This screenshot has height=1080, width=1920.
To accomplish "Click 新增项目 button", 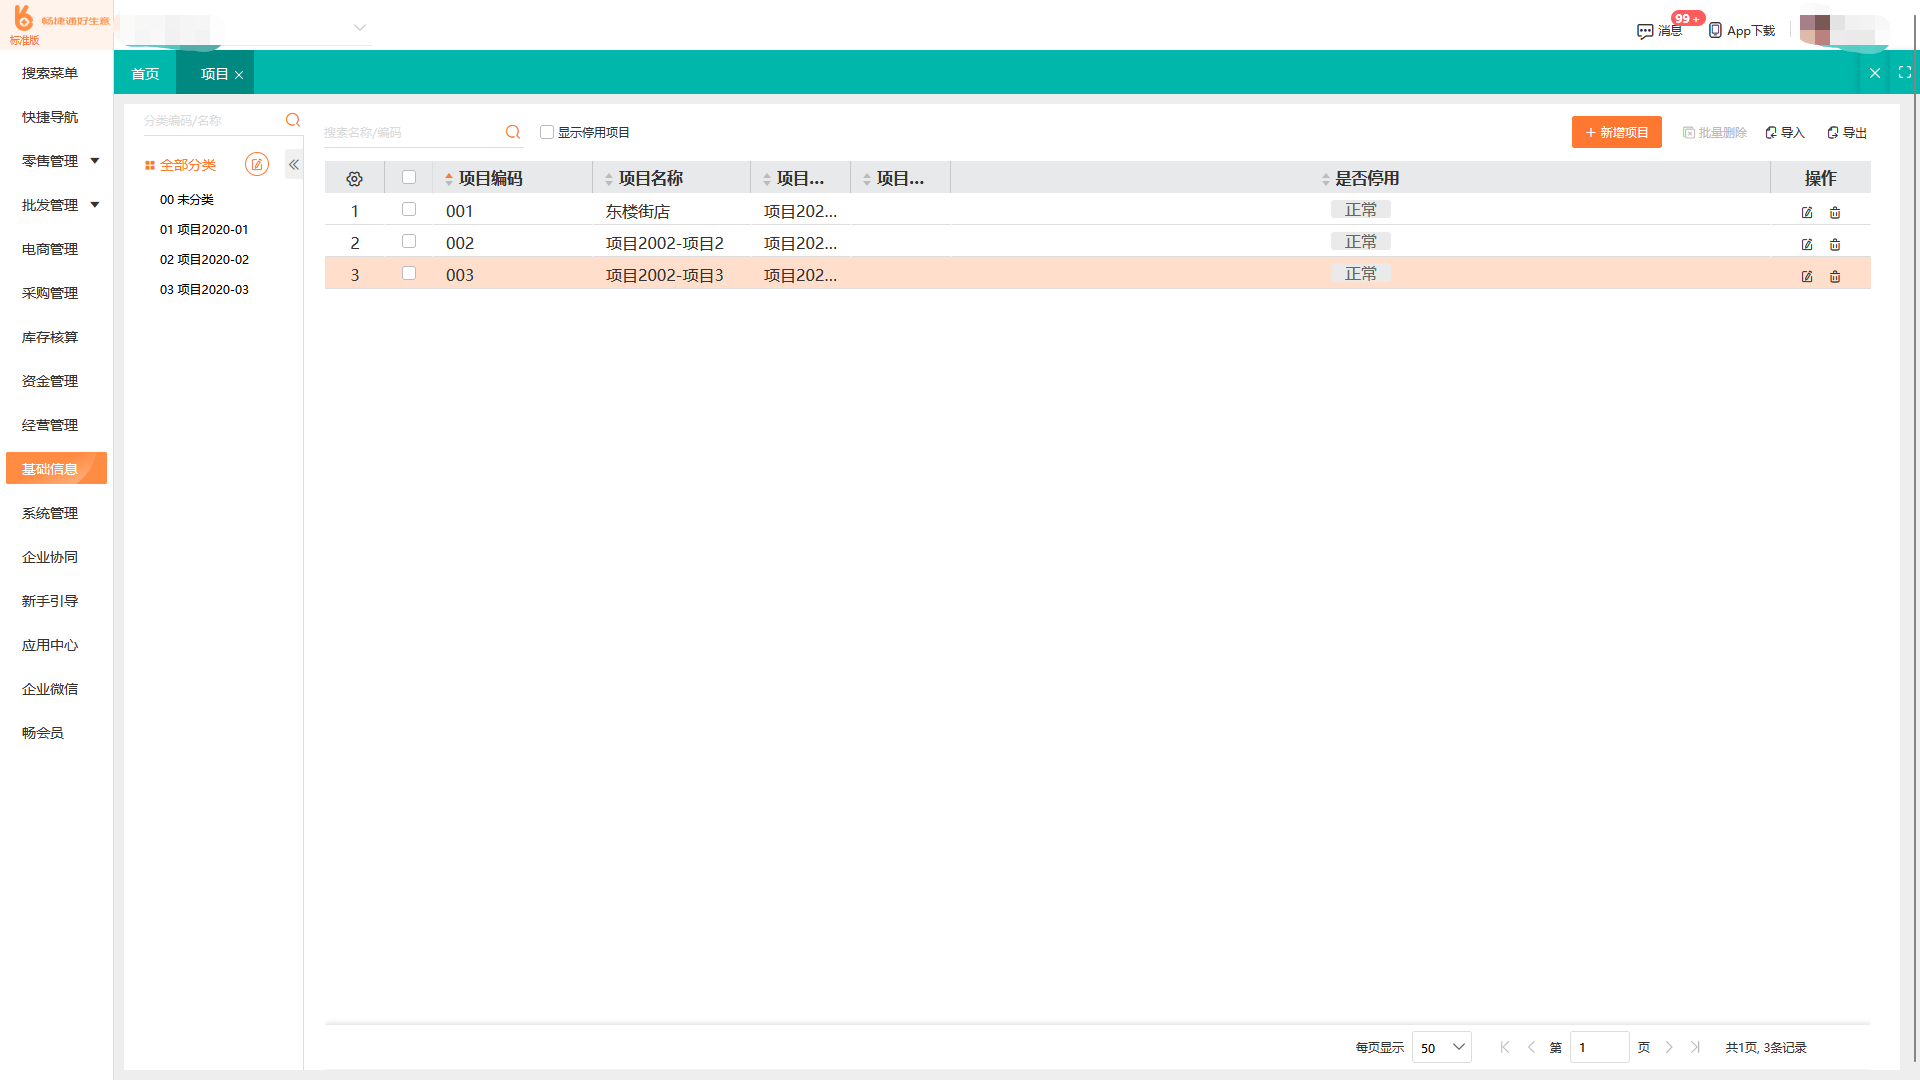I will [x=1615, y=132].
